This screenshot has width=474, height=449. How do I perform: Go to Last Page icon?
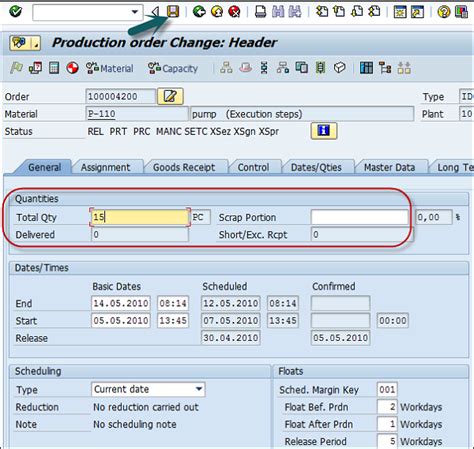(374, 12)
